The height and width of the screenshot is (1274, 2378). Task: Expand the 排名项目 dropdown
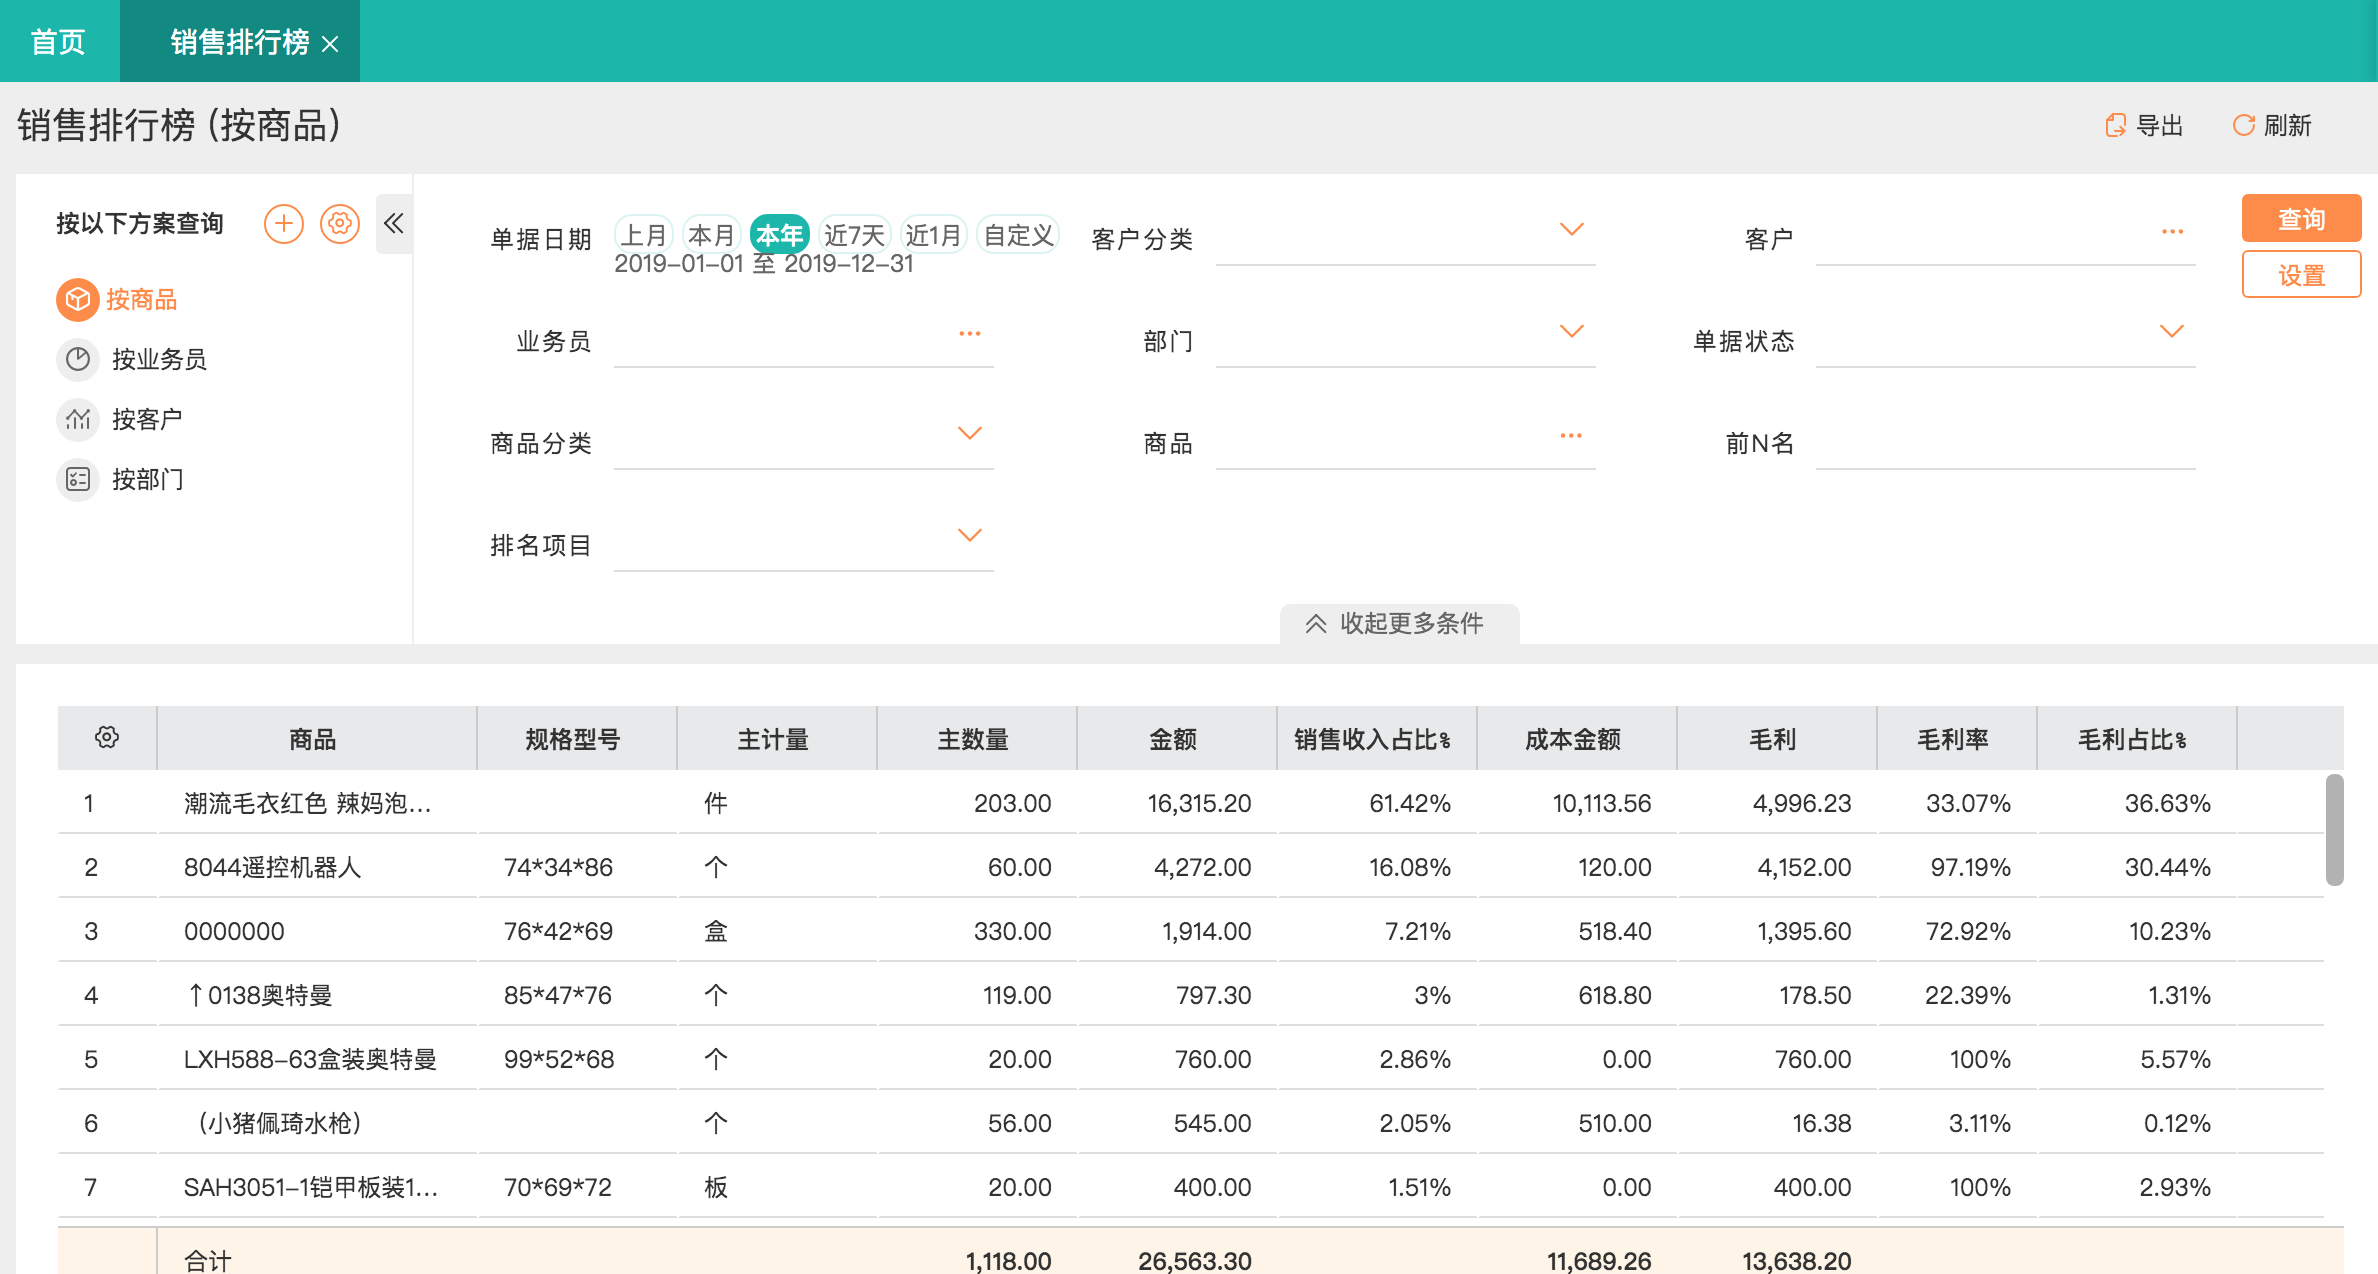tap(972, 543)
